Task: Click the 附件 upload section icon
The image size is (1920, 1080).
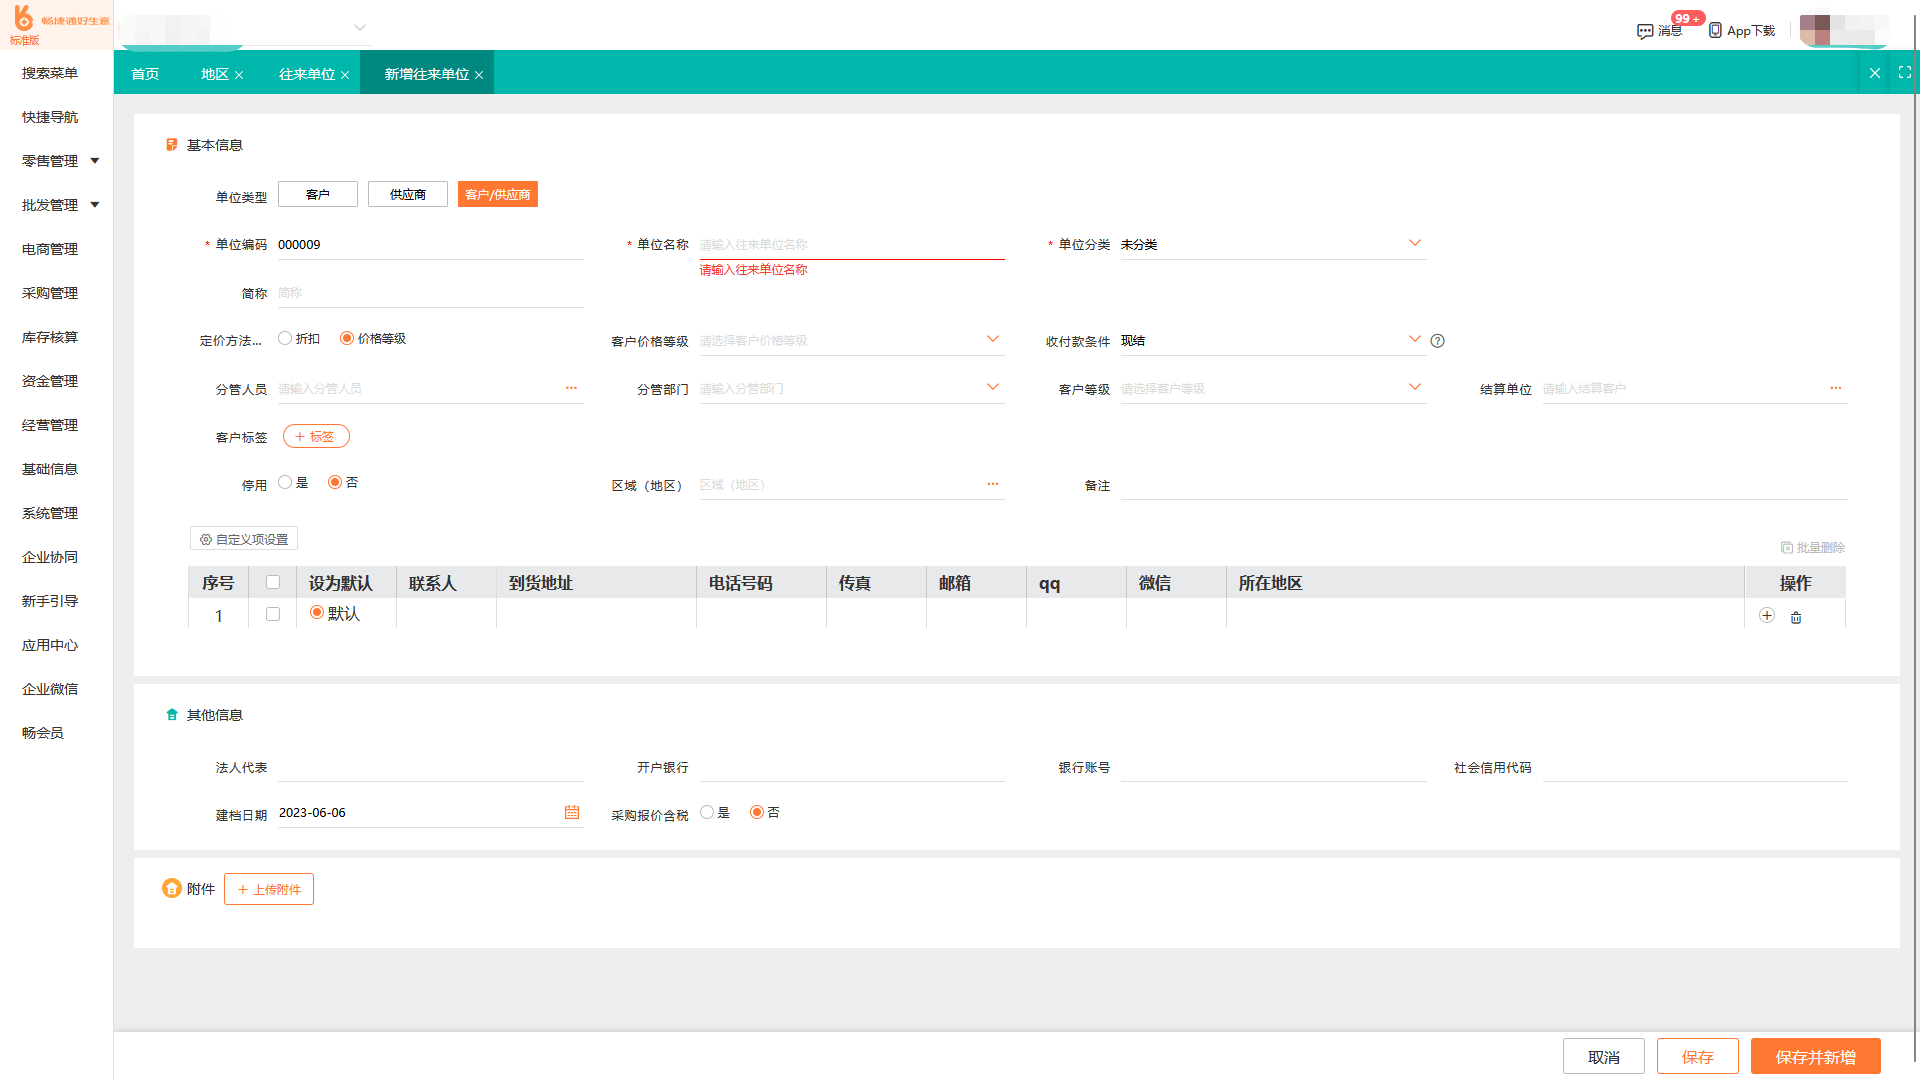Action: [x=173, y=887]
